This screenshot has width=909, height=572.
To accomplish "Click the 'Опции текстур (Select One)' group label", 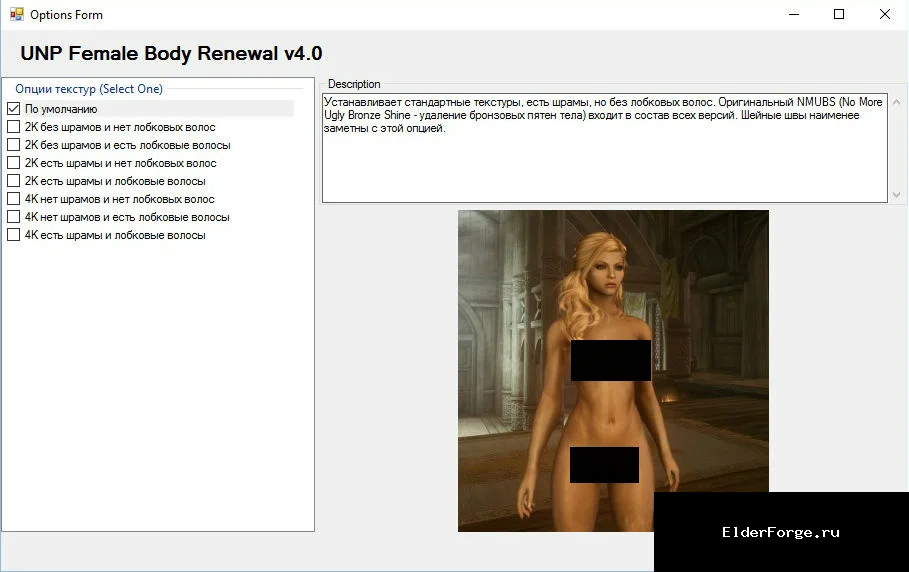I will pyautogui.click(x=89, y=89).
